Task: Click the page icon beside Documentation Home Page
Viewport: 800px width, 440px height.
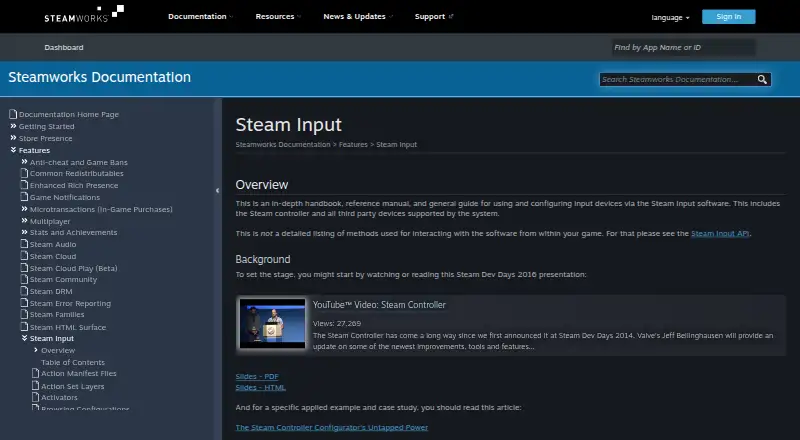Action: (x=13, y=114)
